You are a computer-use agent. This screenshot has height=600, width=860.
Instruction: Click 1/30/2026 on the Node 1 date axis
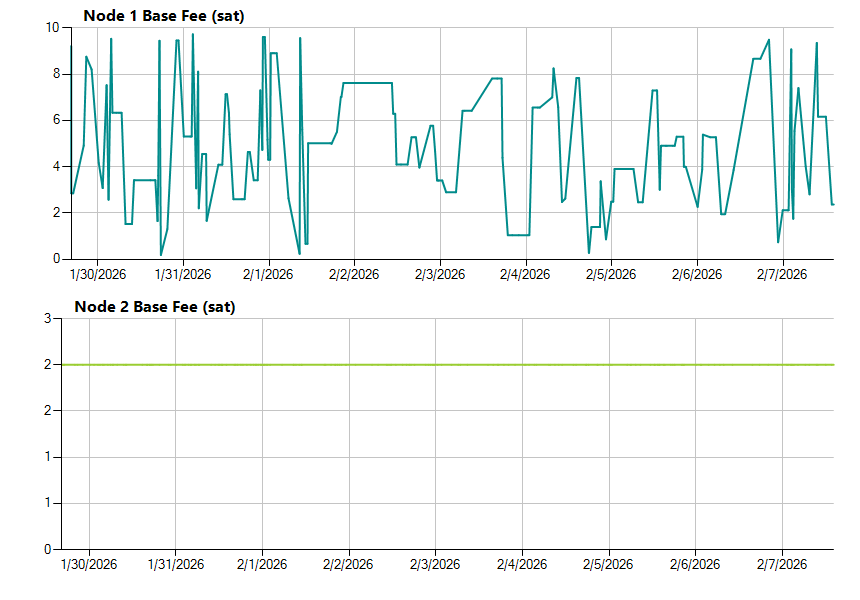tap(97, 275)
